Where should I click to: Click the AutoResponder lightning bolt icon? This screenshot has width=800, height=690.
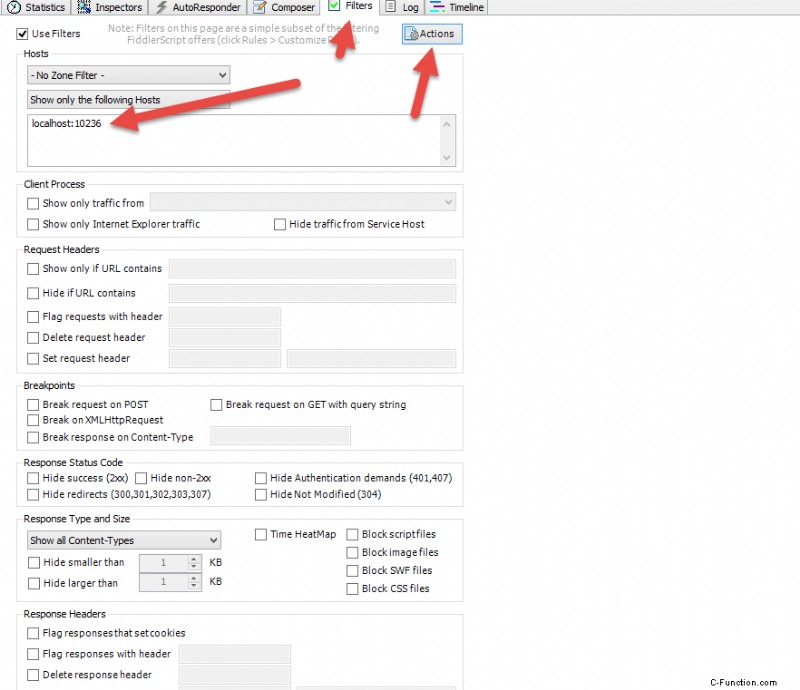click(x=161, y=7)
